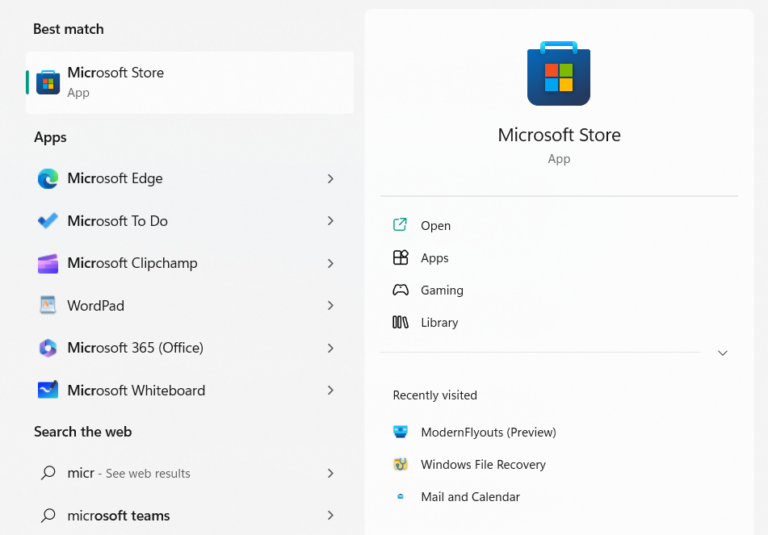The image size is (768, 535).
Task: Click the Windows File Recovery icon
Action: (400, 464)
